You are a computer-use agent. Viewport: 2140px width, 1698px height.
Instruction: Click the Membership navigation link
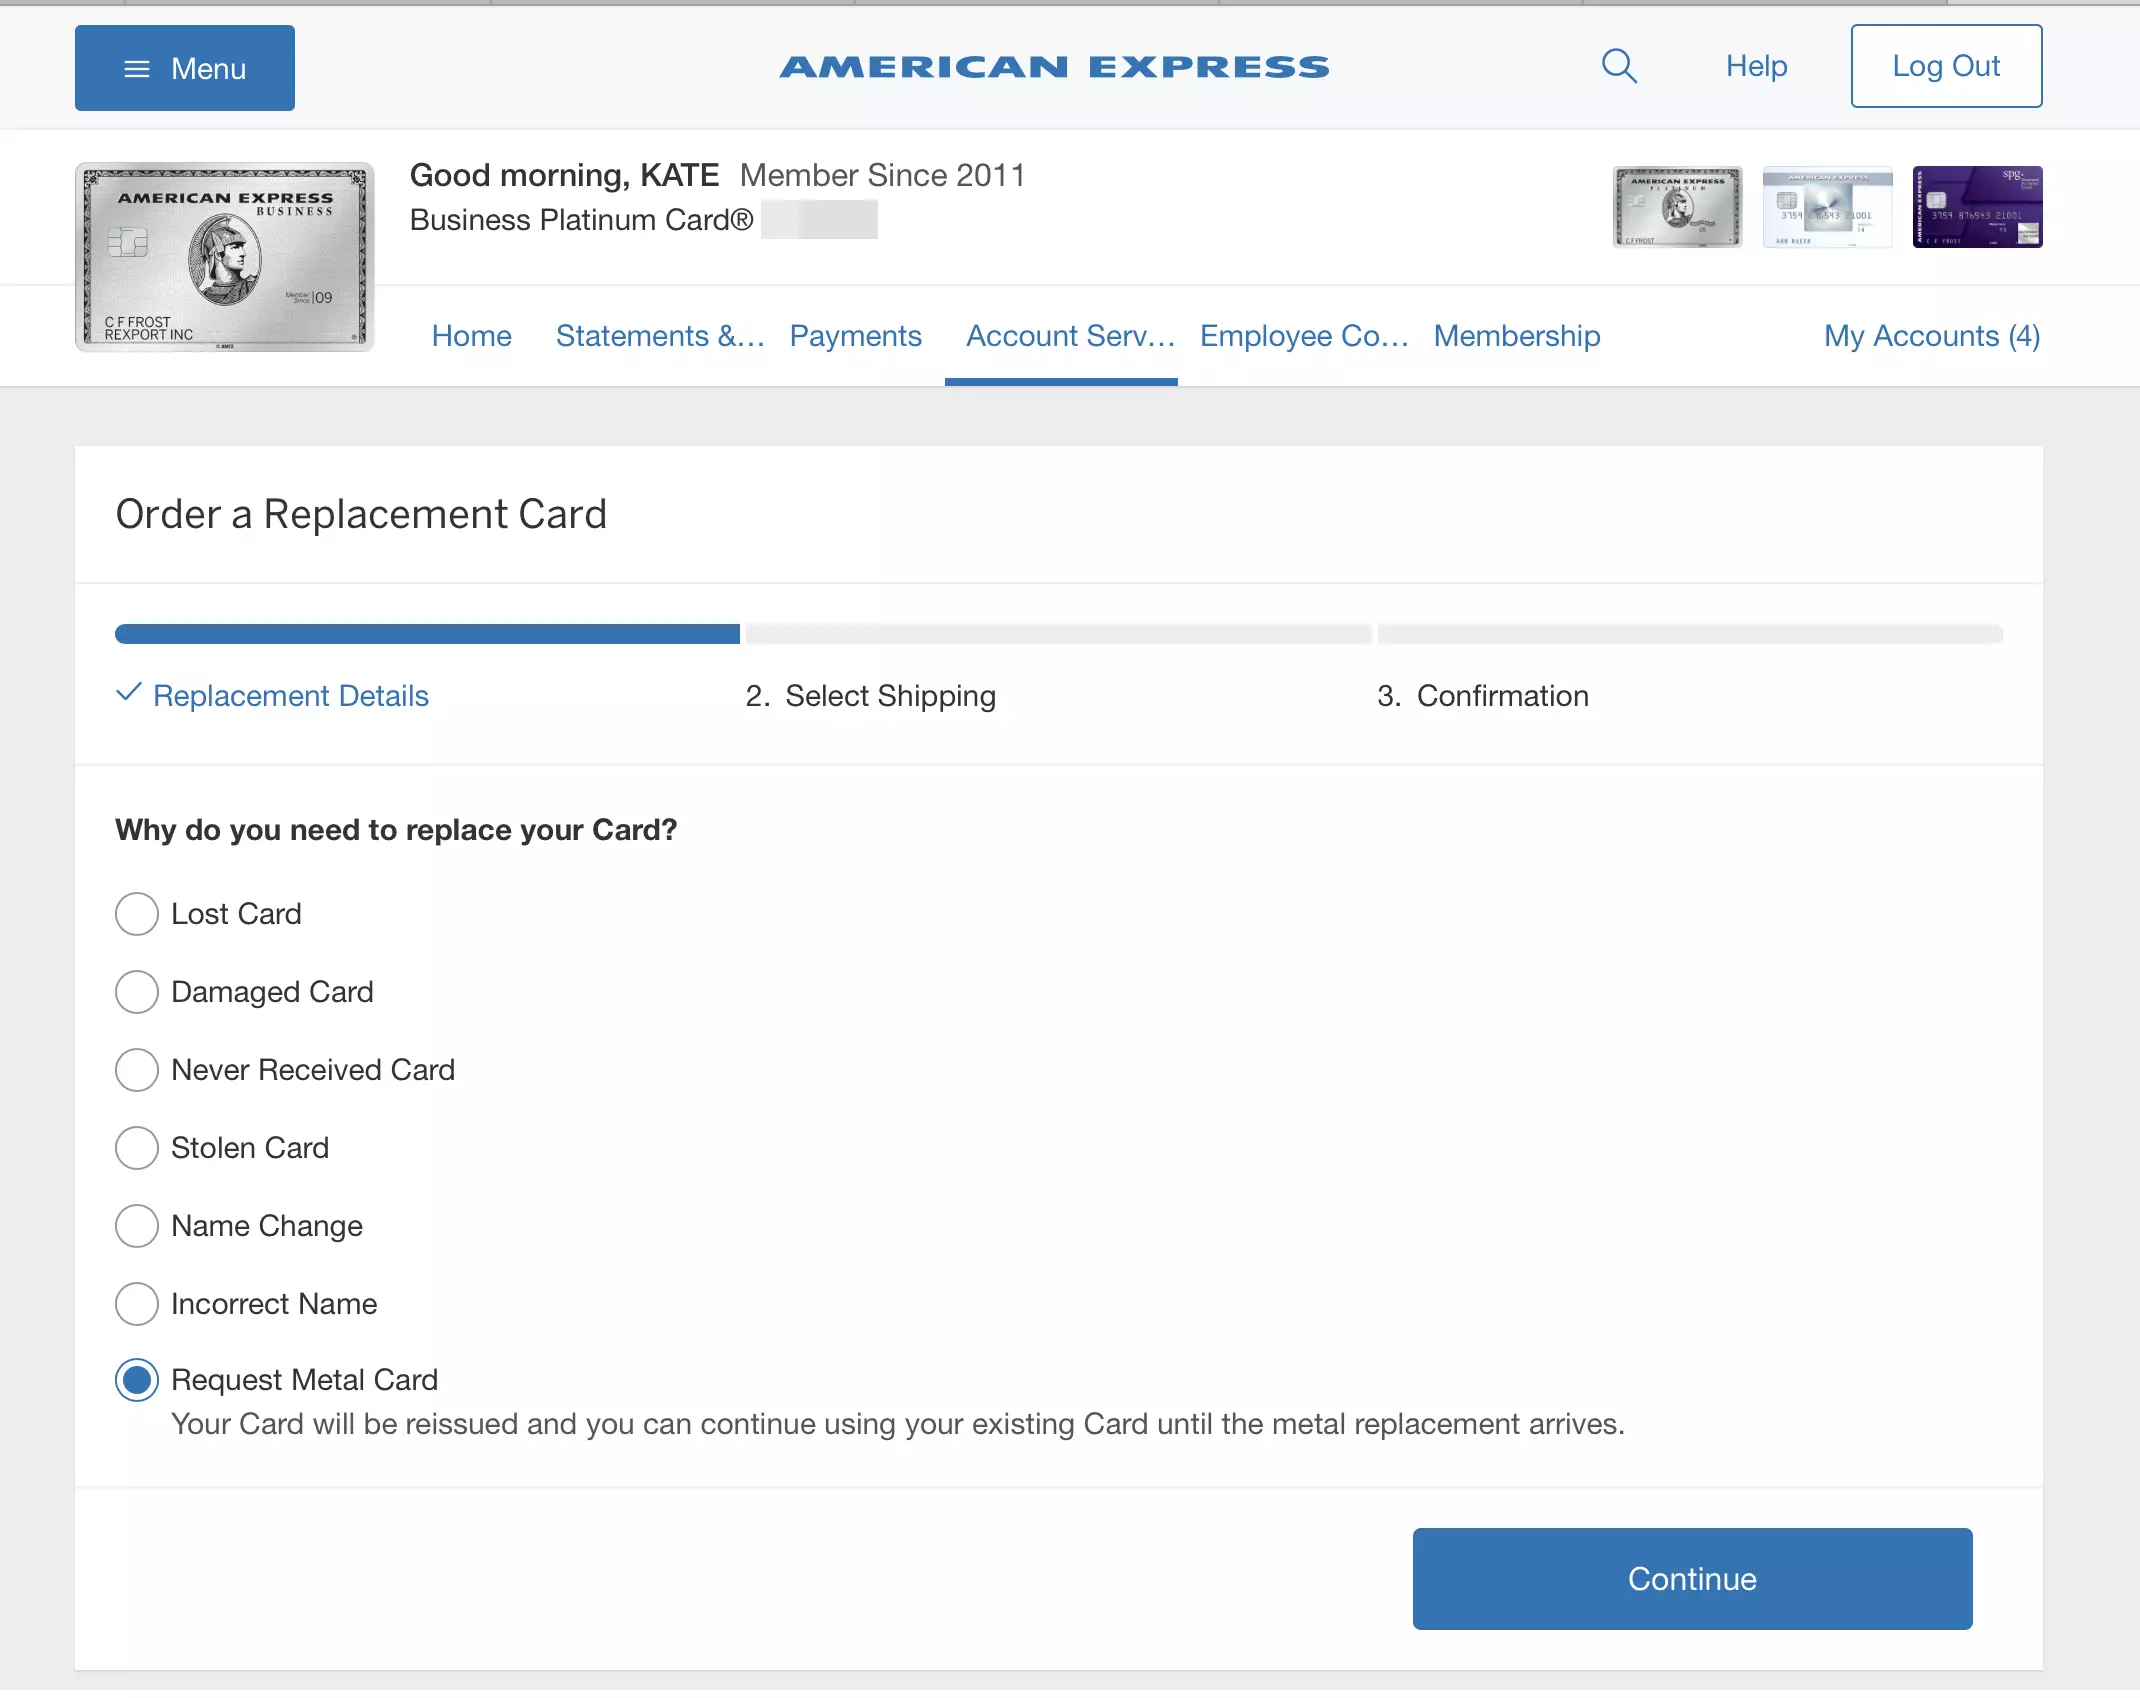(1516, 335)
